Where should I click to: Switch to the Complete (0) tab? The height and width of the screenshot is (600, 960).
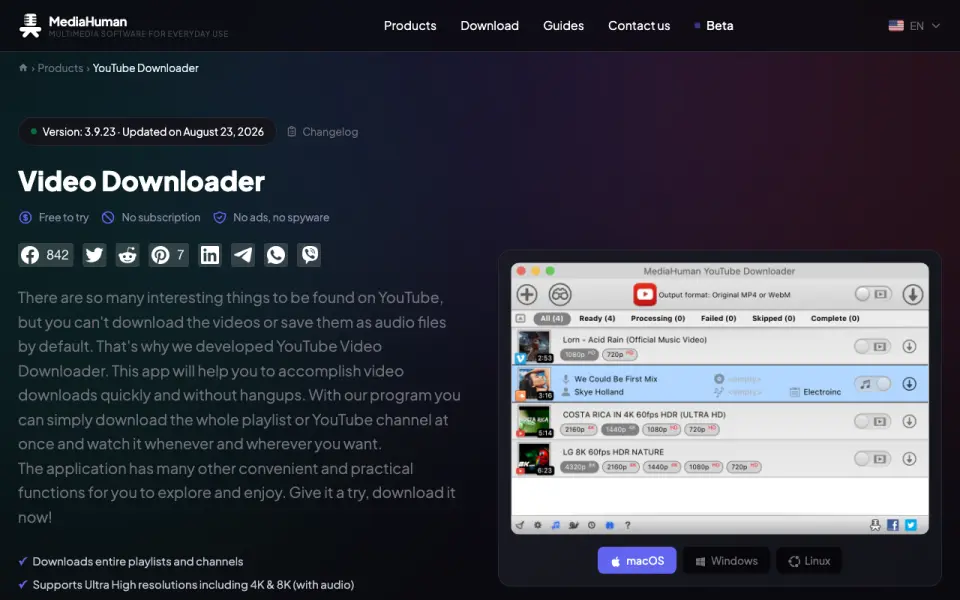coord(835,318)
